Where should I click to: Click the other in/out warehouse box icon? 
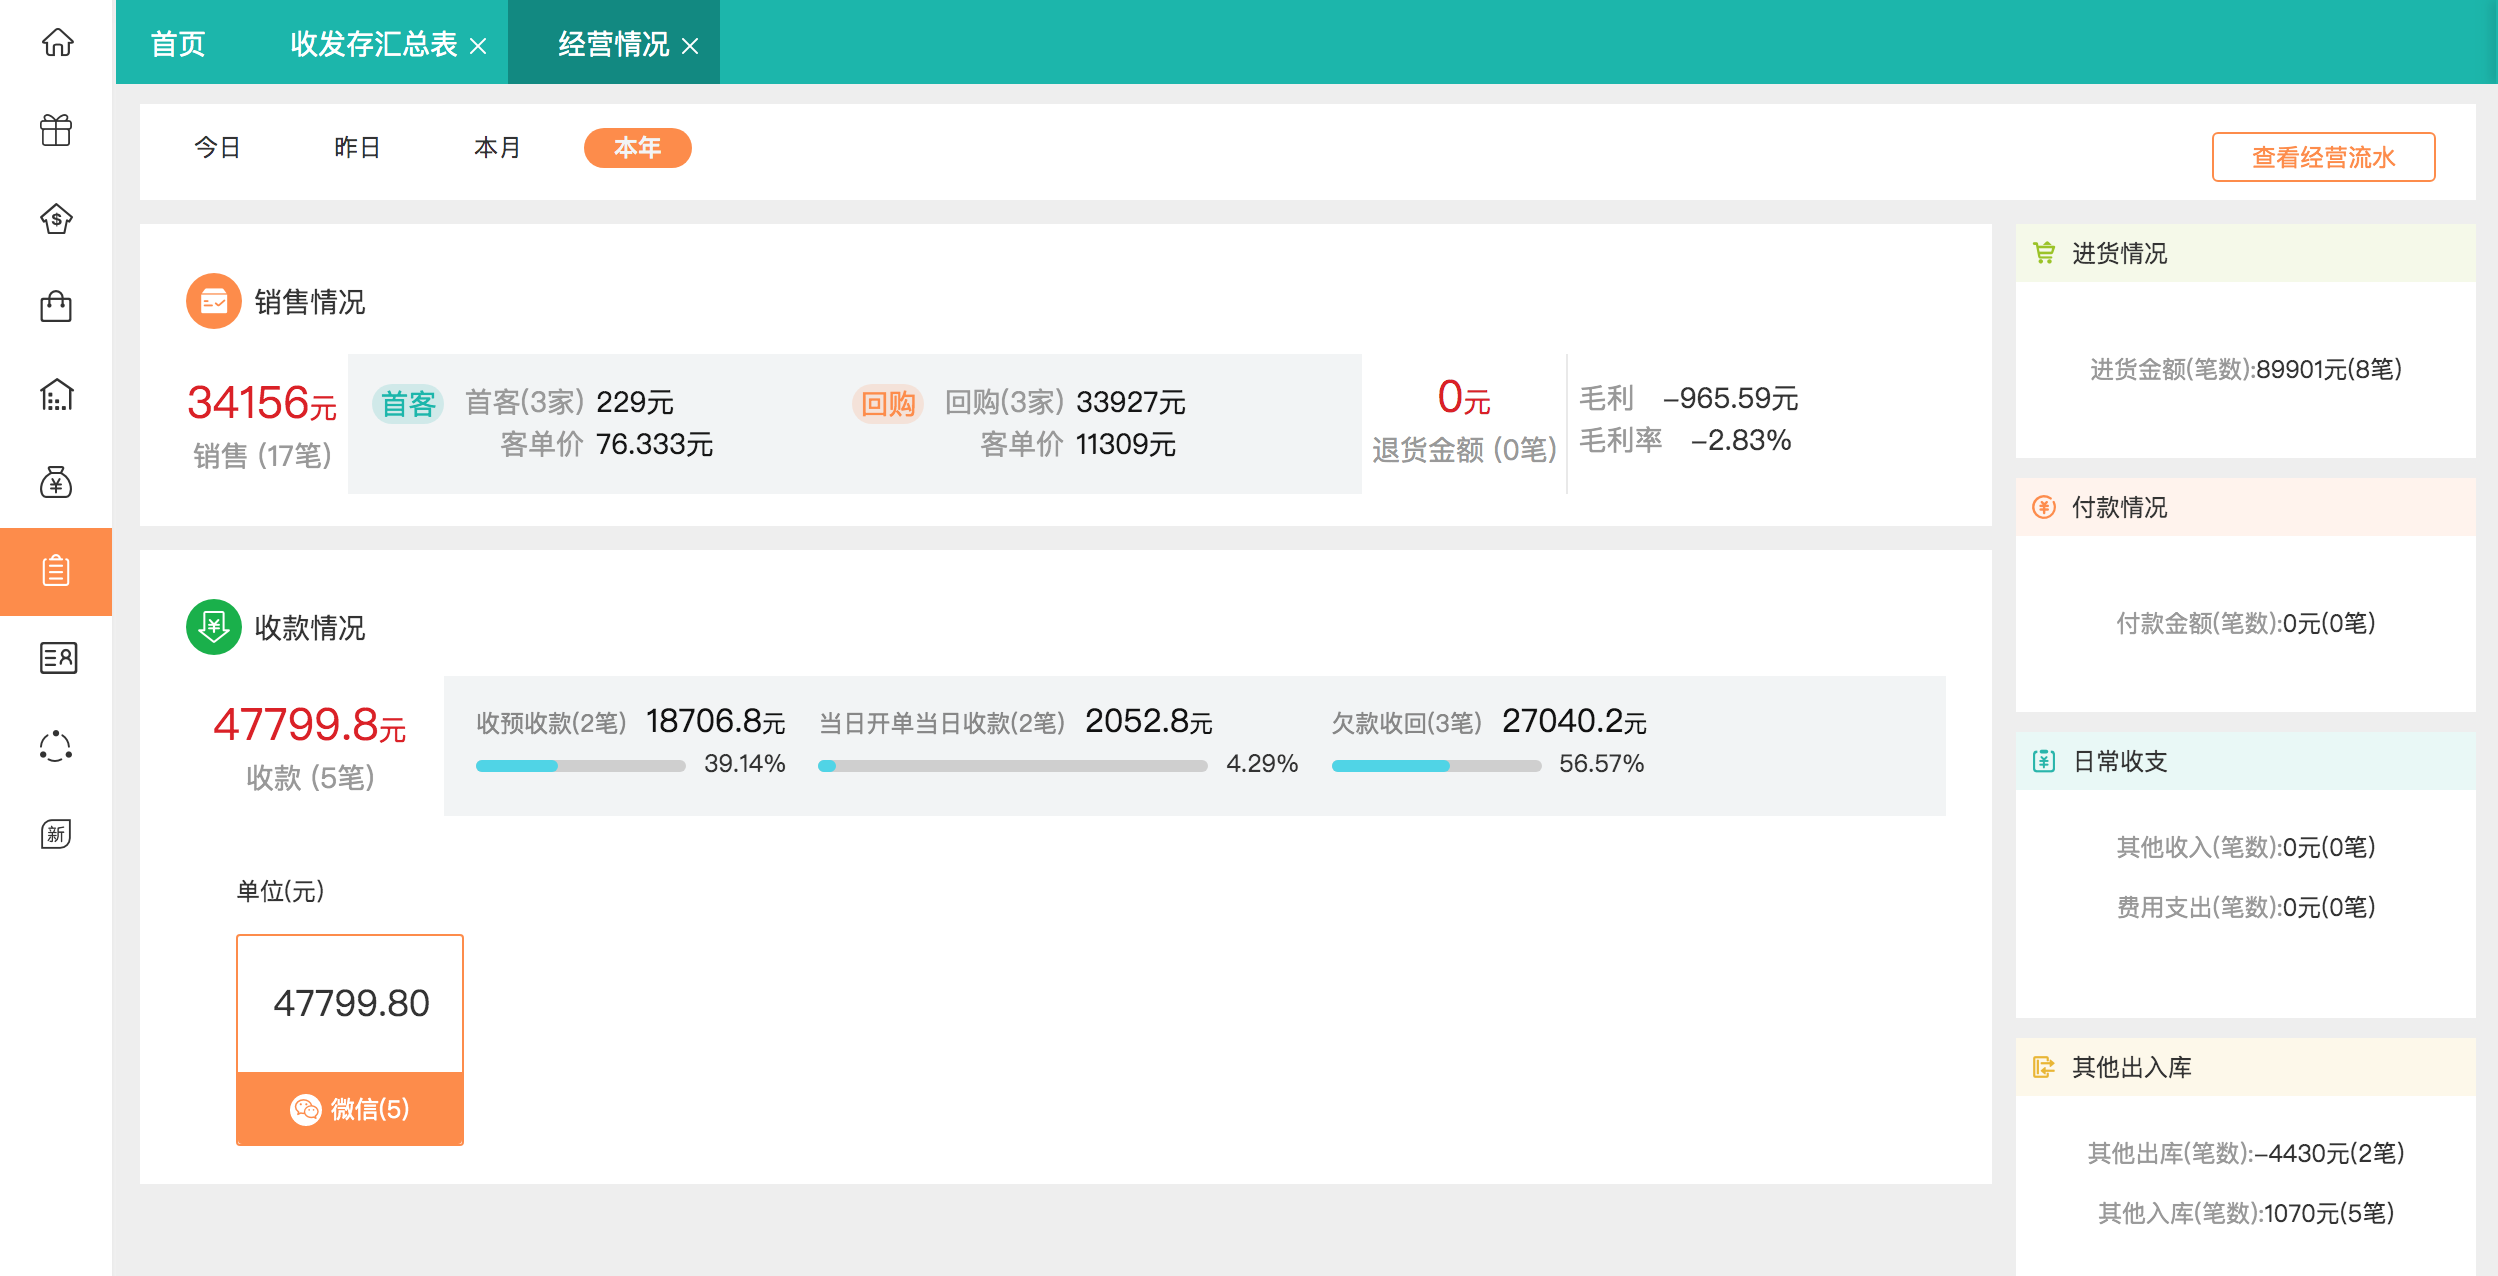click(x=2041, y=1069)
